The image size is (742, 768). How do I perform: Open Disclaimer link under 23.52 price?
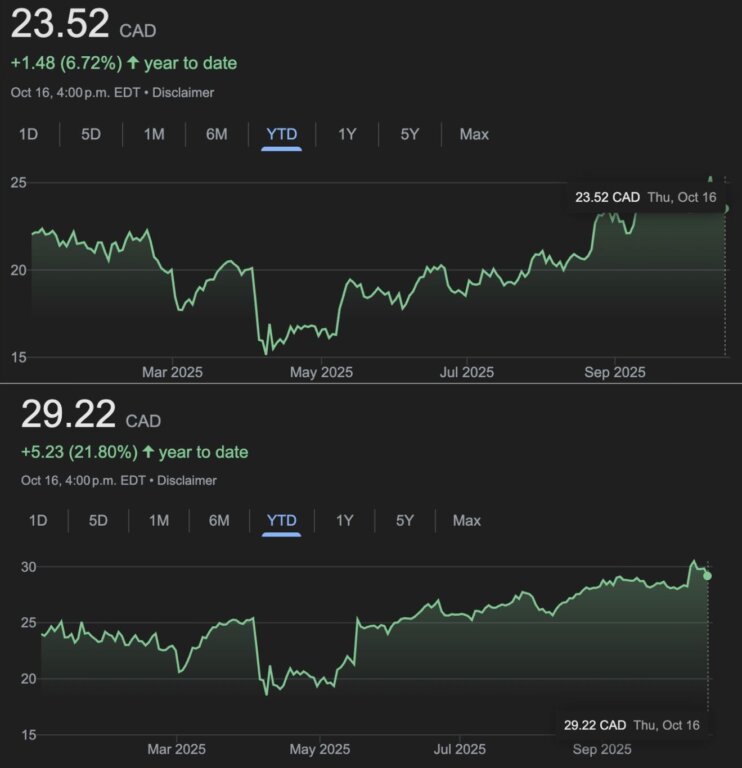pyautogui.click(x=184, y=92)
